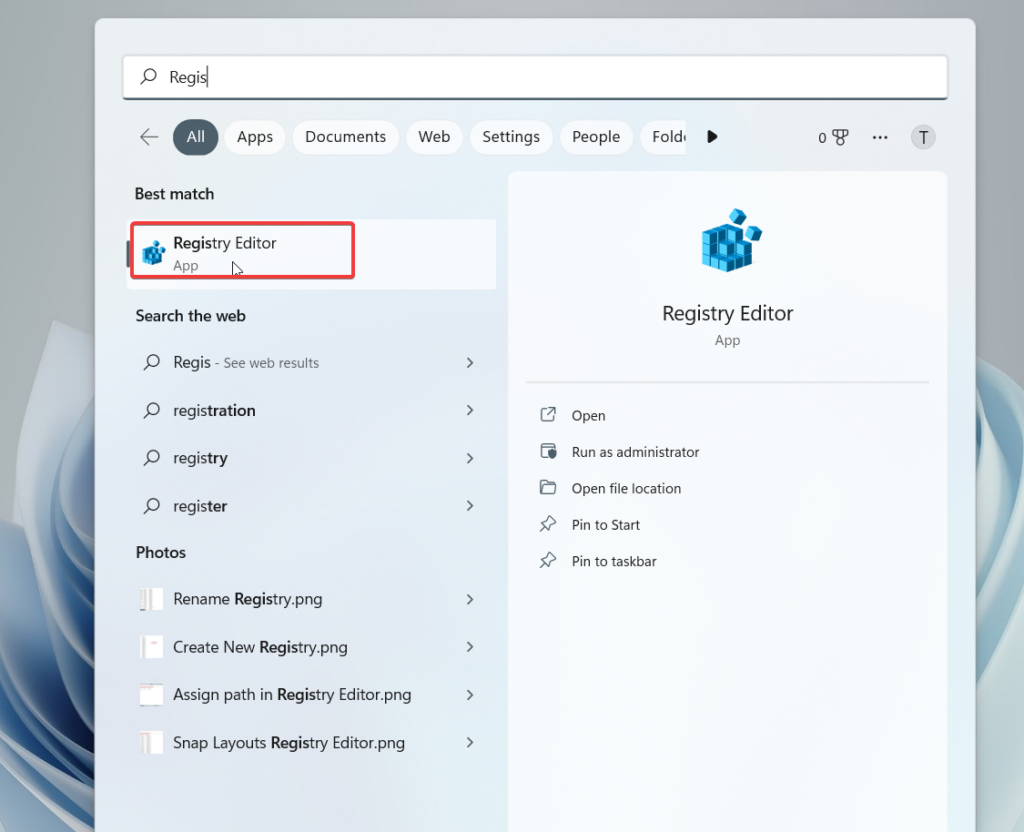Switch to the People filter tab
Screen dimensions: 1024x832
click(596, 137)
